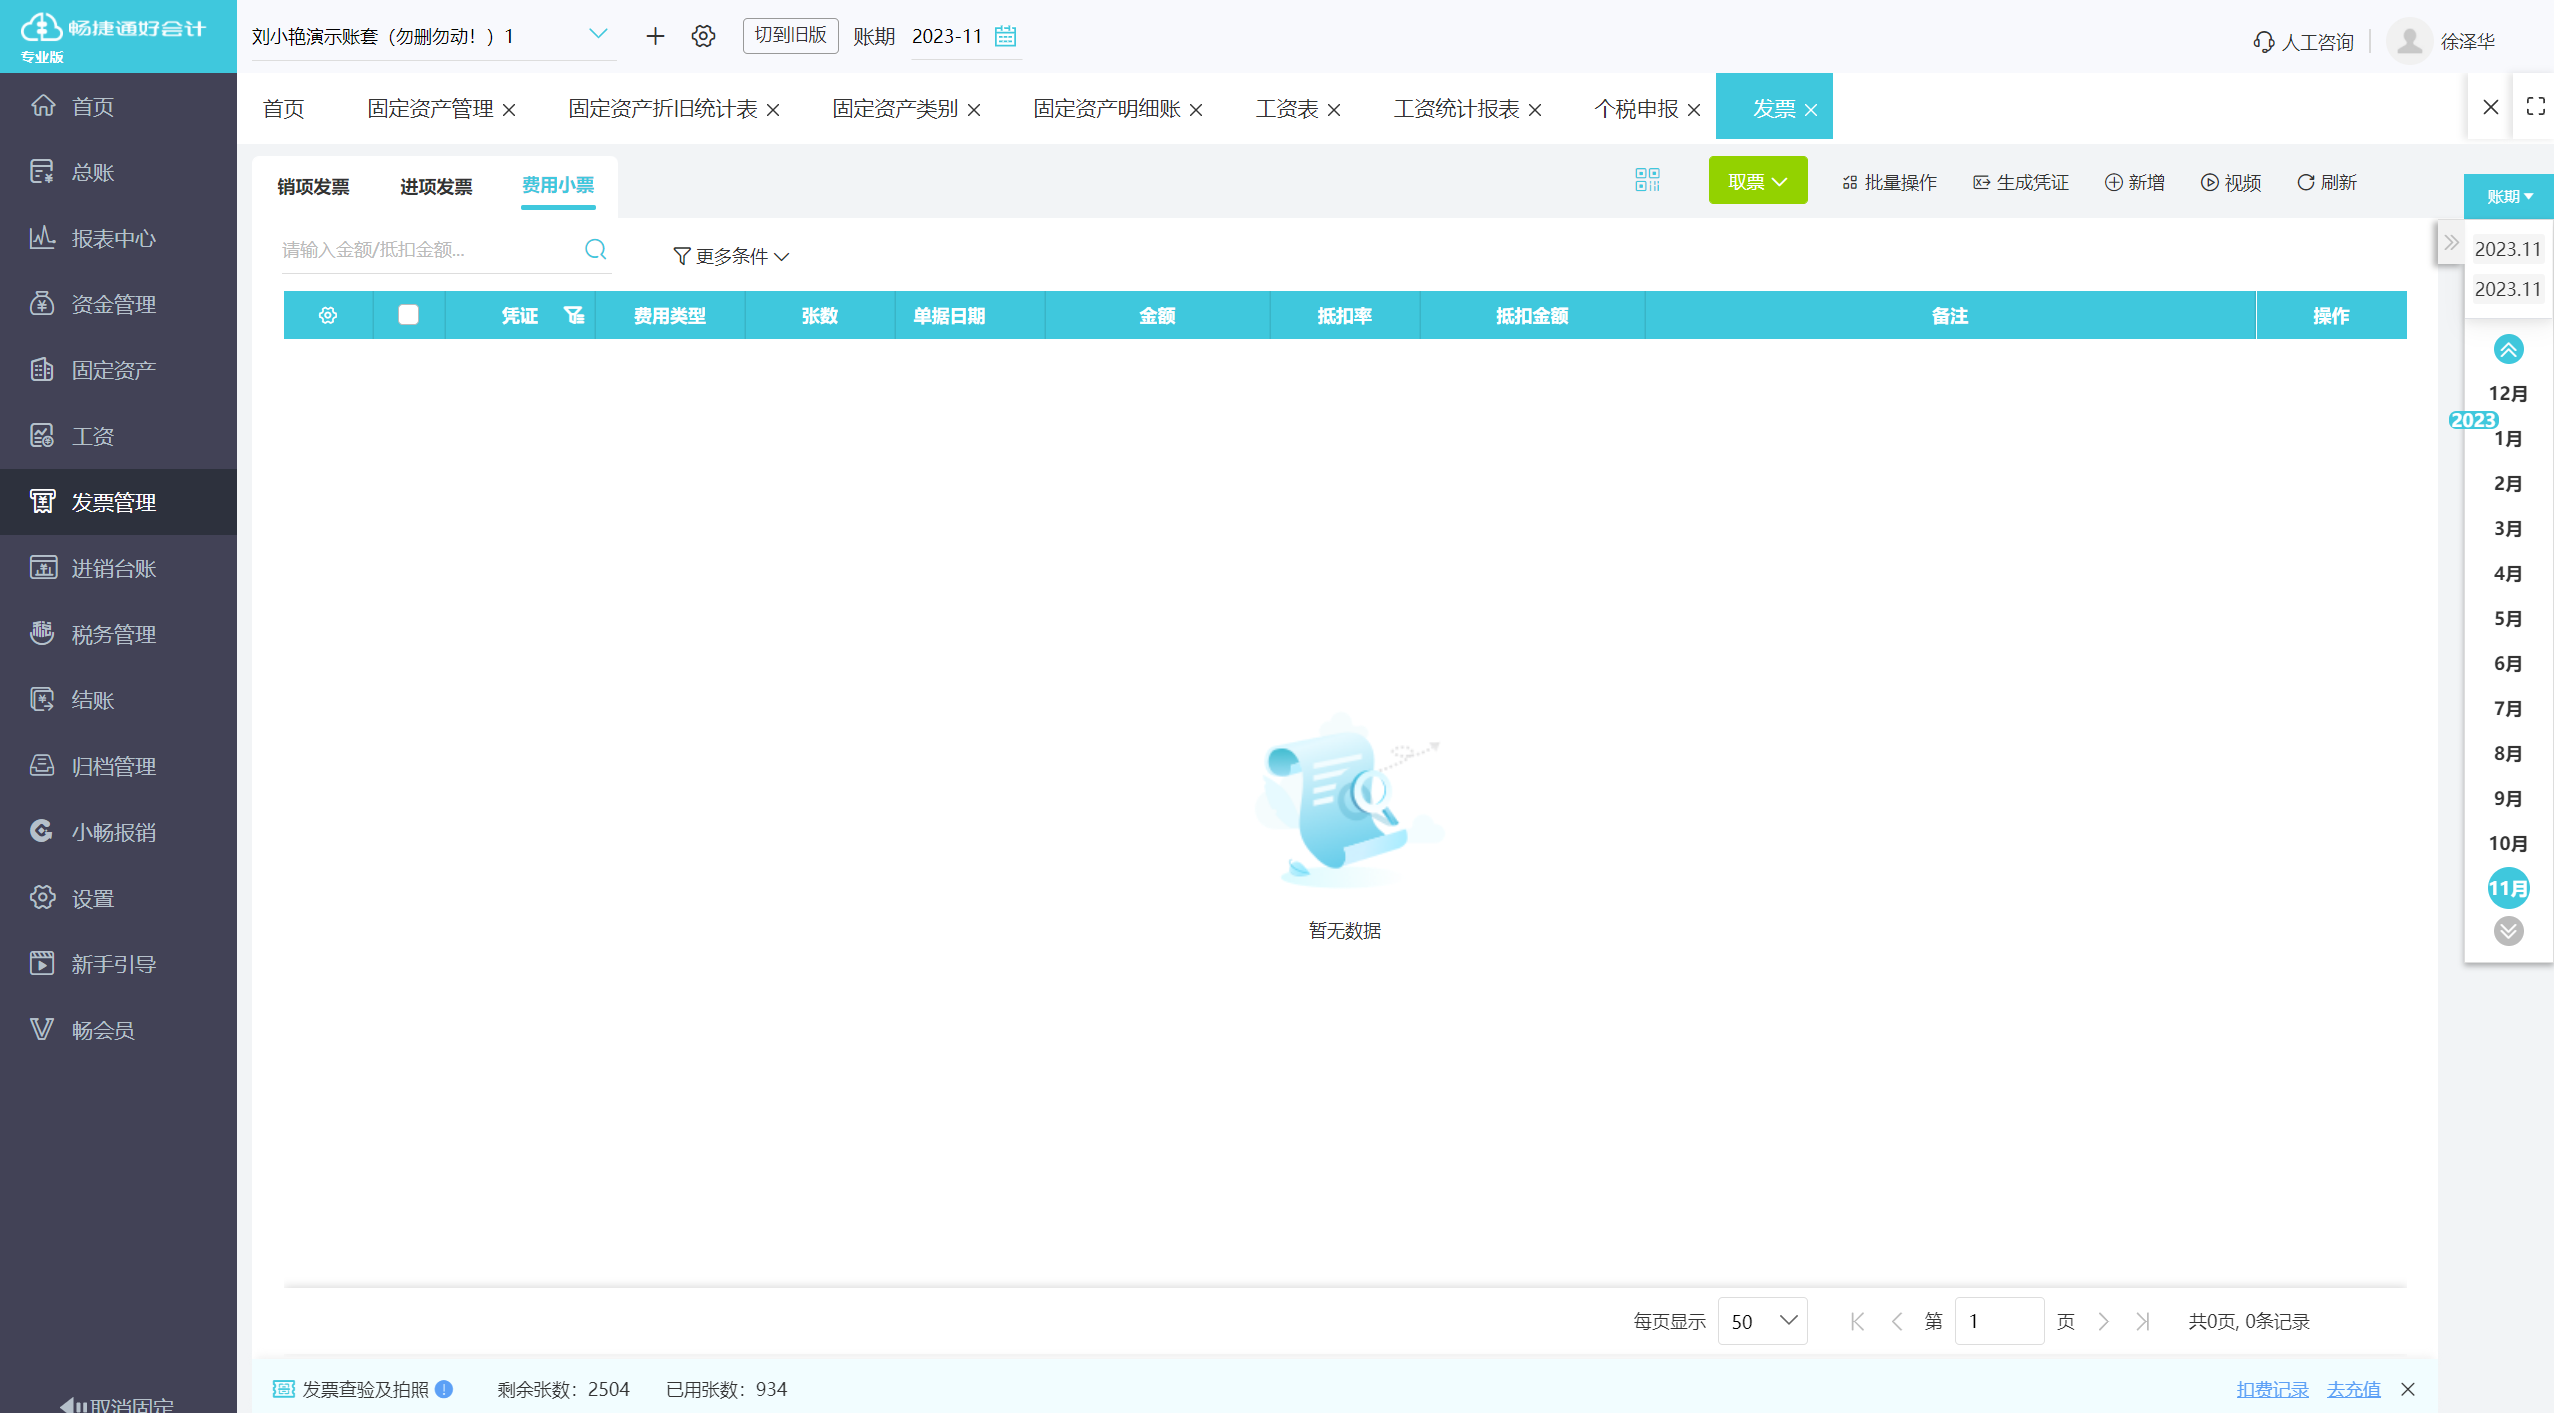2554x1413 pixels.
Task: Click the 切到旧版 switch to old version button
Action: pos(786,38)
